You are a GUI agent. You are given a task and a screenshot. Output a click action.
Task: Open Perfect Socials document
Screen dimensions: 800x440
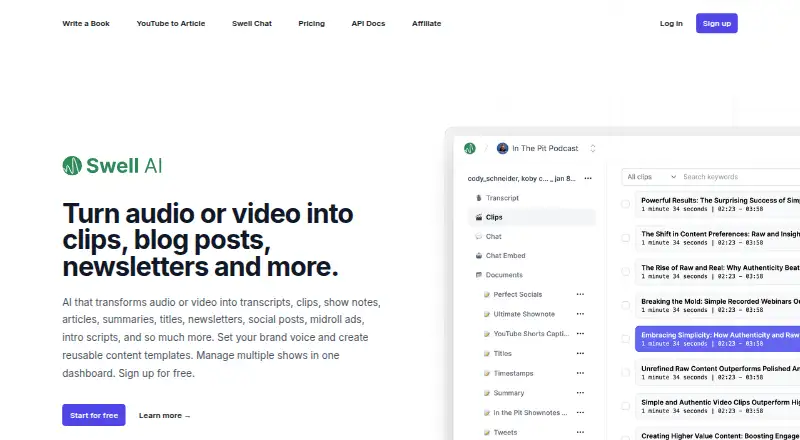click(517, 295)
